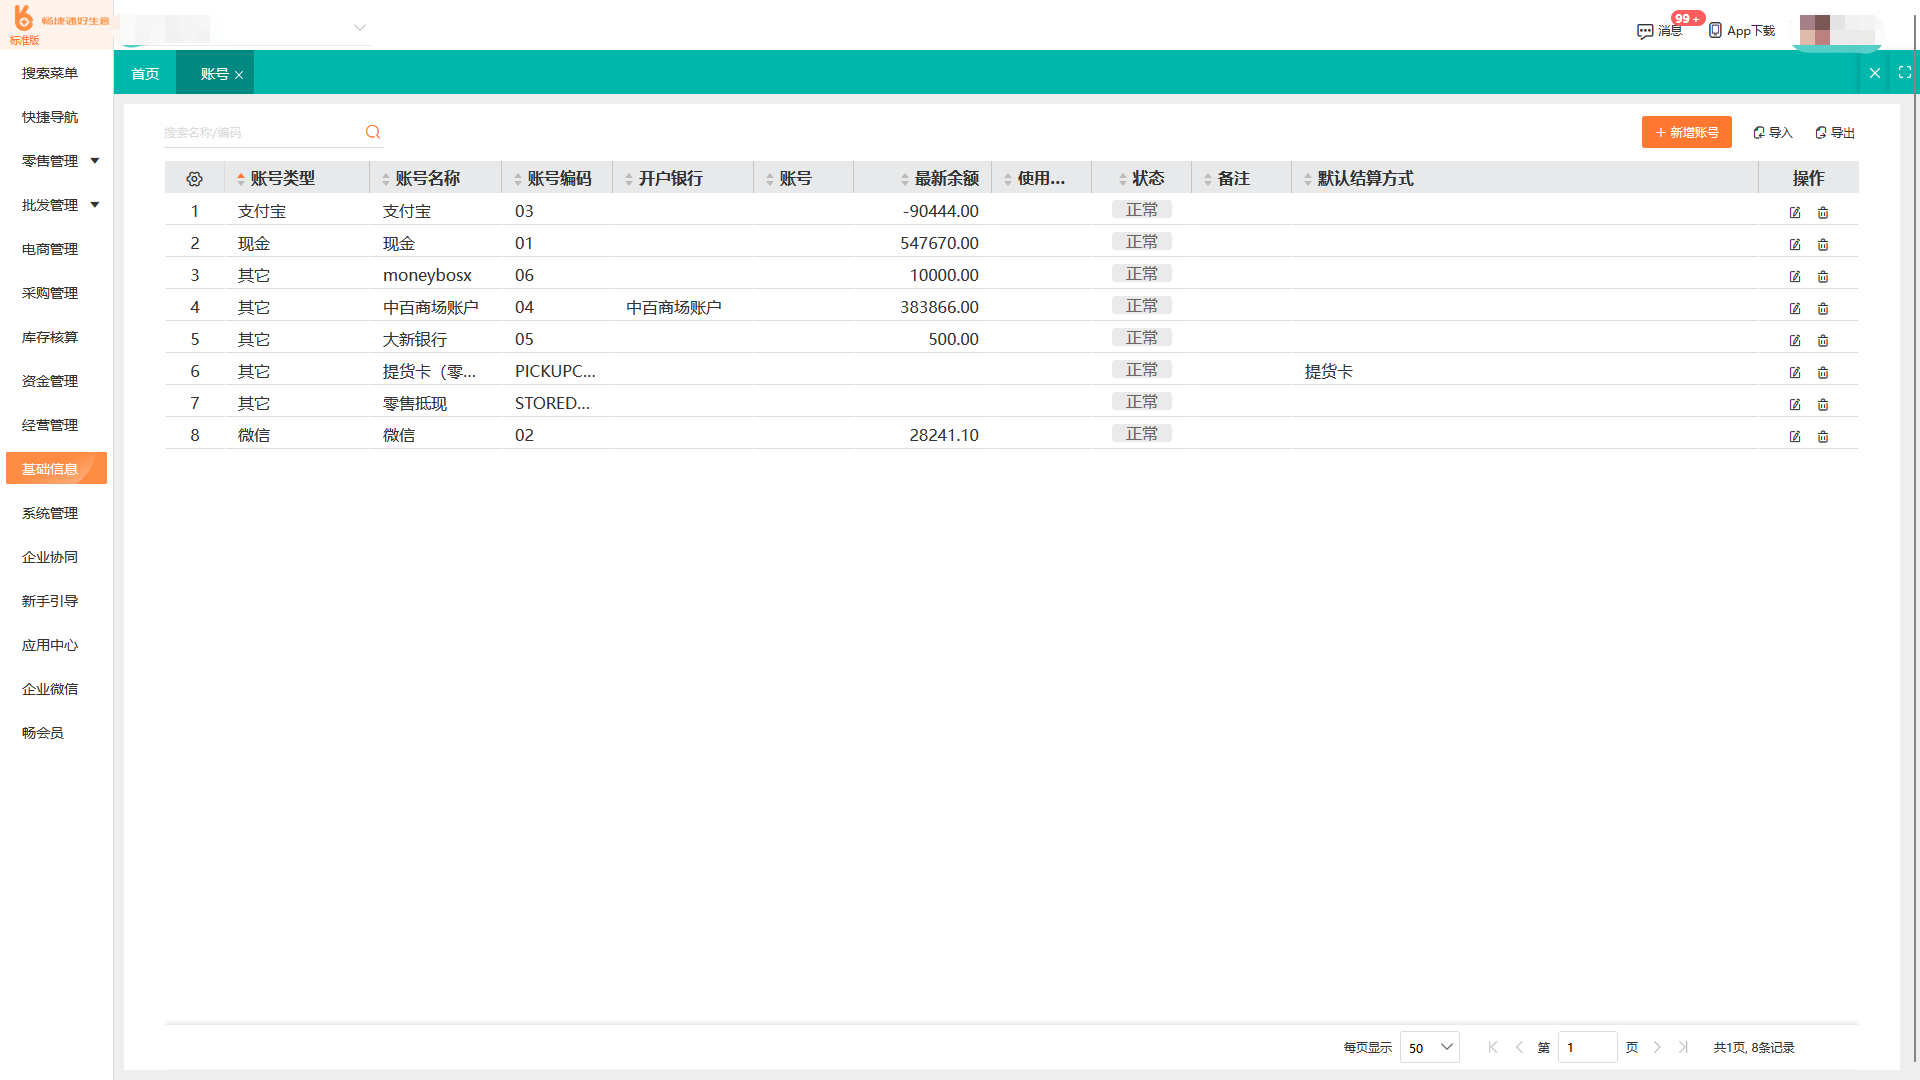Click next page navigation arrow
This screenshot has height=1080, width=1920.
(x=1656, y=1047)
